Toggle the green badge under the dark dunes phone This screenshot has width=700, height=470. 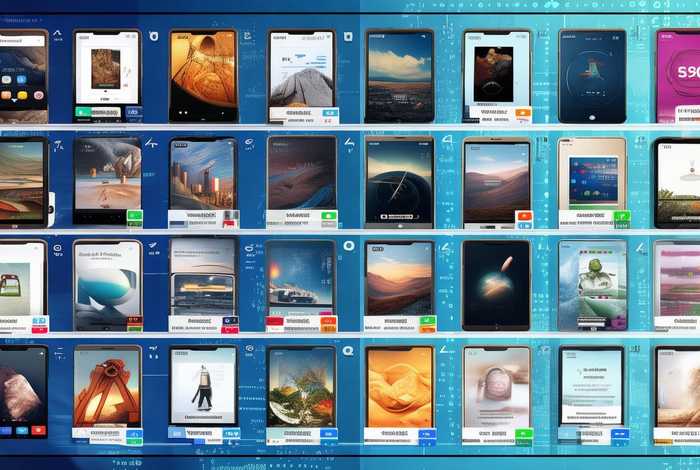(327, 215)
